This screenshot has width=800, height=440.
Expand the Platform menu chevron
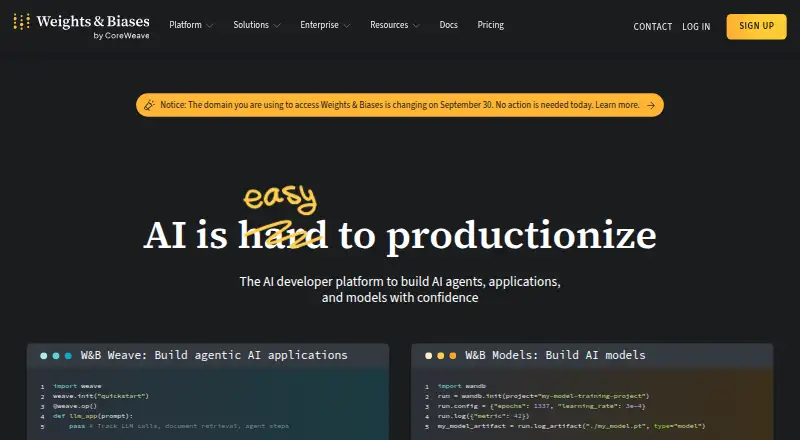[x=210, y=26]
